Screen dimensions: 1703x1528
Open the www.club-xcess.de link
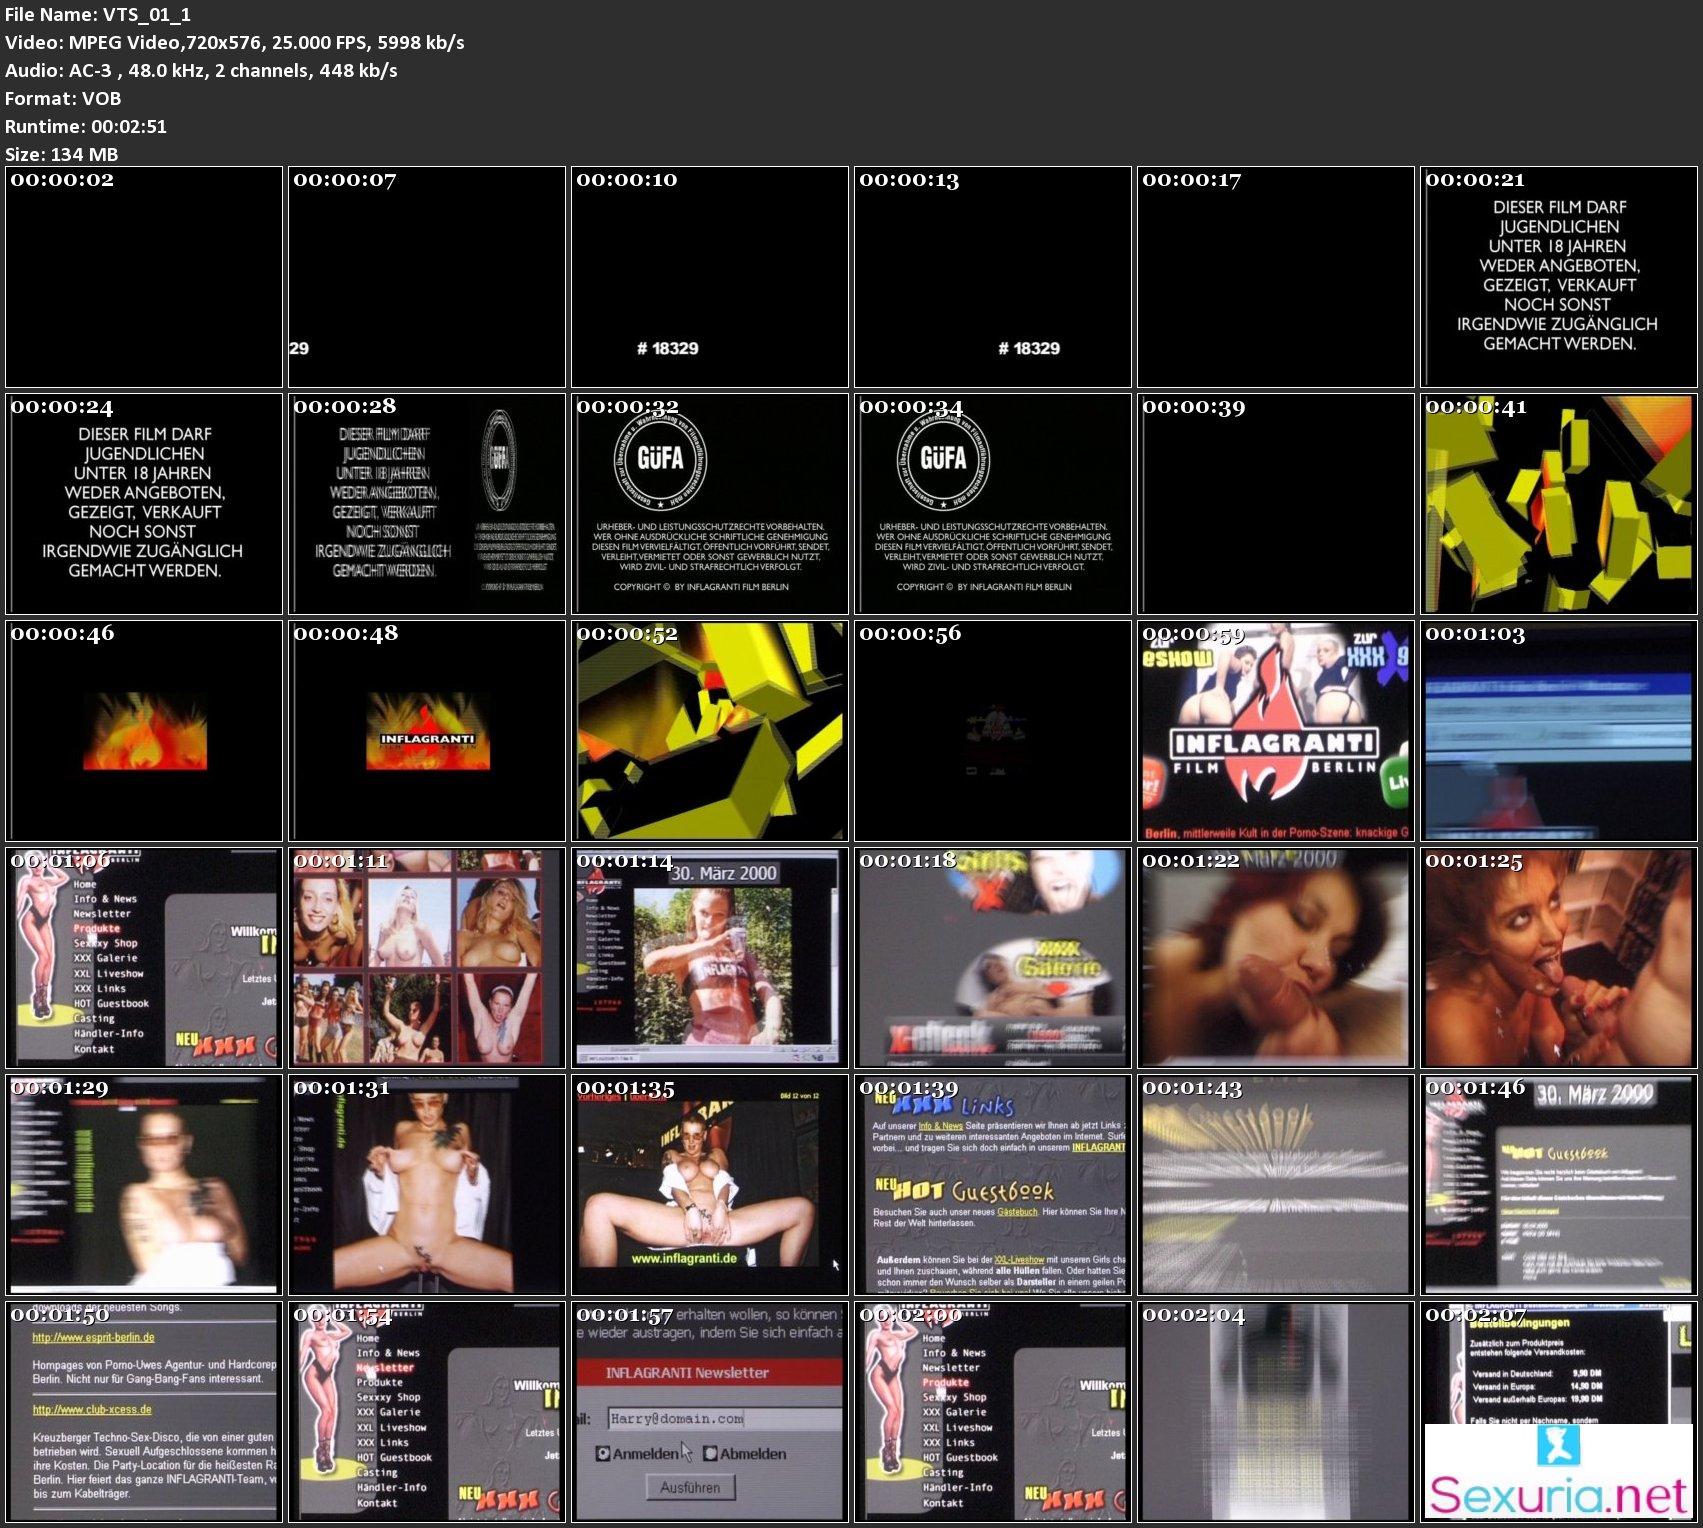pos(92,1409)
